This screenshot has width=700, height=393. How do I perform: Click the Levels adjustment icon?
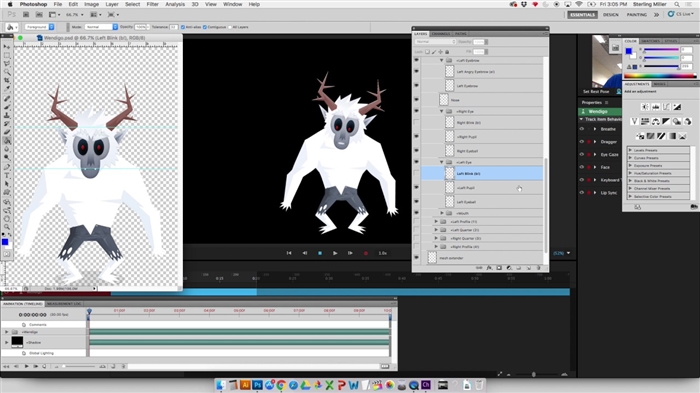(655, 107)
